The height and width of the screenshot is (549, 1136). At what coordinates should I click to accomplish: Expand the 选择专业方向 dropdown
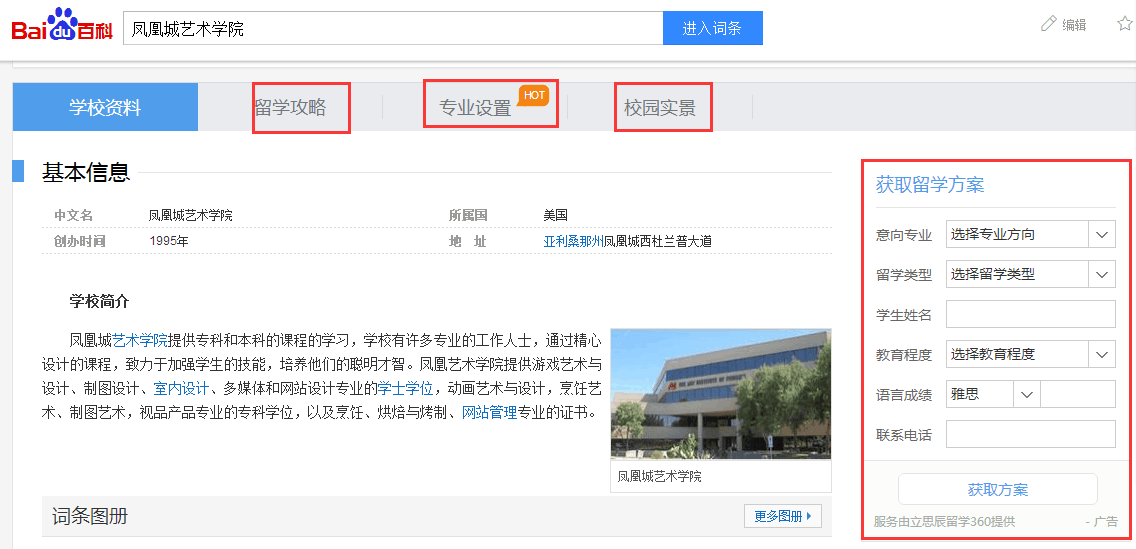point(1030,235)
